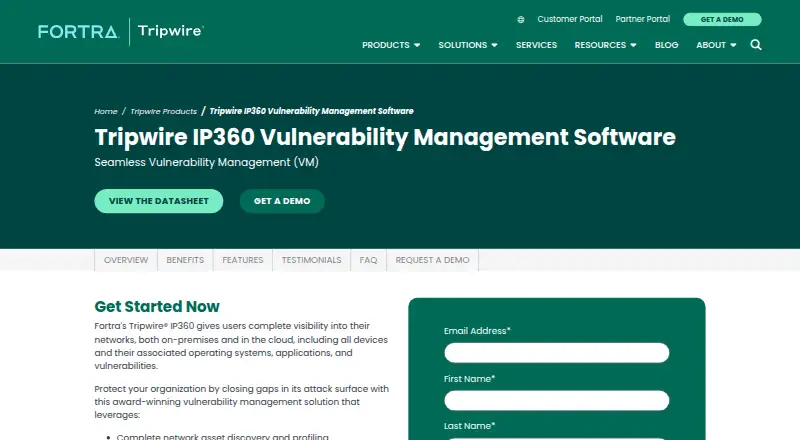Image resolution: width=800 pixels, height=440 pixels.
Task: Expand the Solutions dropdown menu
Action: click(467, 45)
